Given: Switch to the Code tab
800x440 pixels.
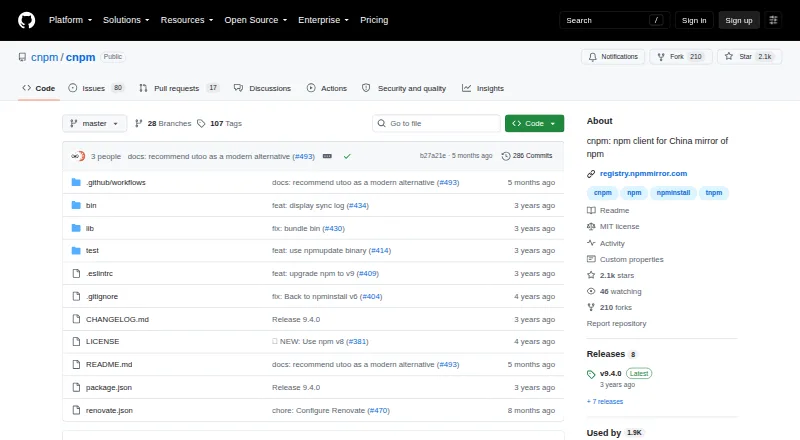Looking at the screenshot, I should coord(39,88).
